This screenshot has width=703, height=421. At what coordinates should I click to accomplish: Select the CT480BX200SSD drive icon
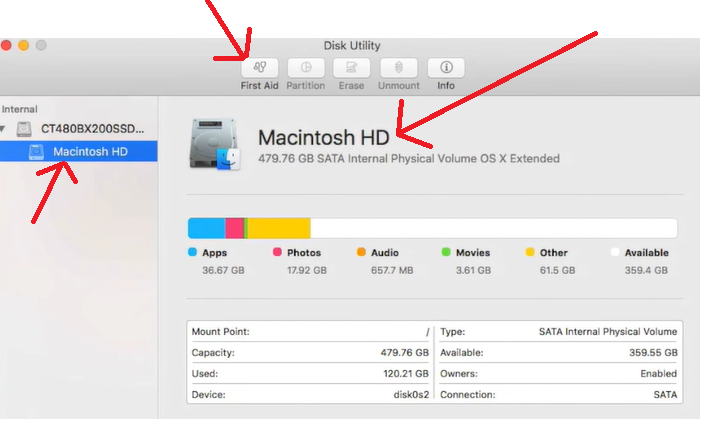[x=24, y=129]
